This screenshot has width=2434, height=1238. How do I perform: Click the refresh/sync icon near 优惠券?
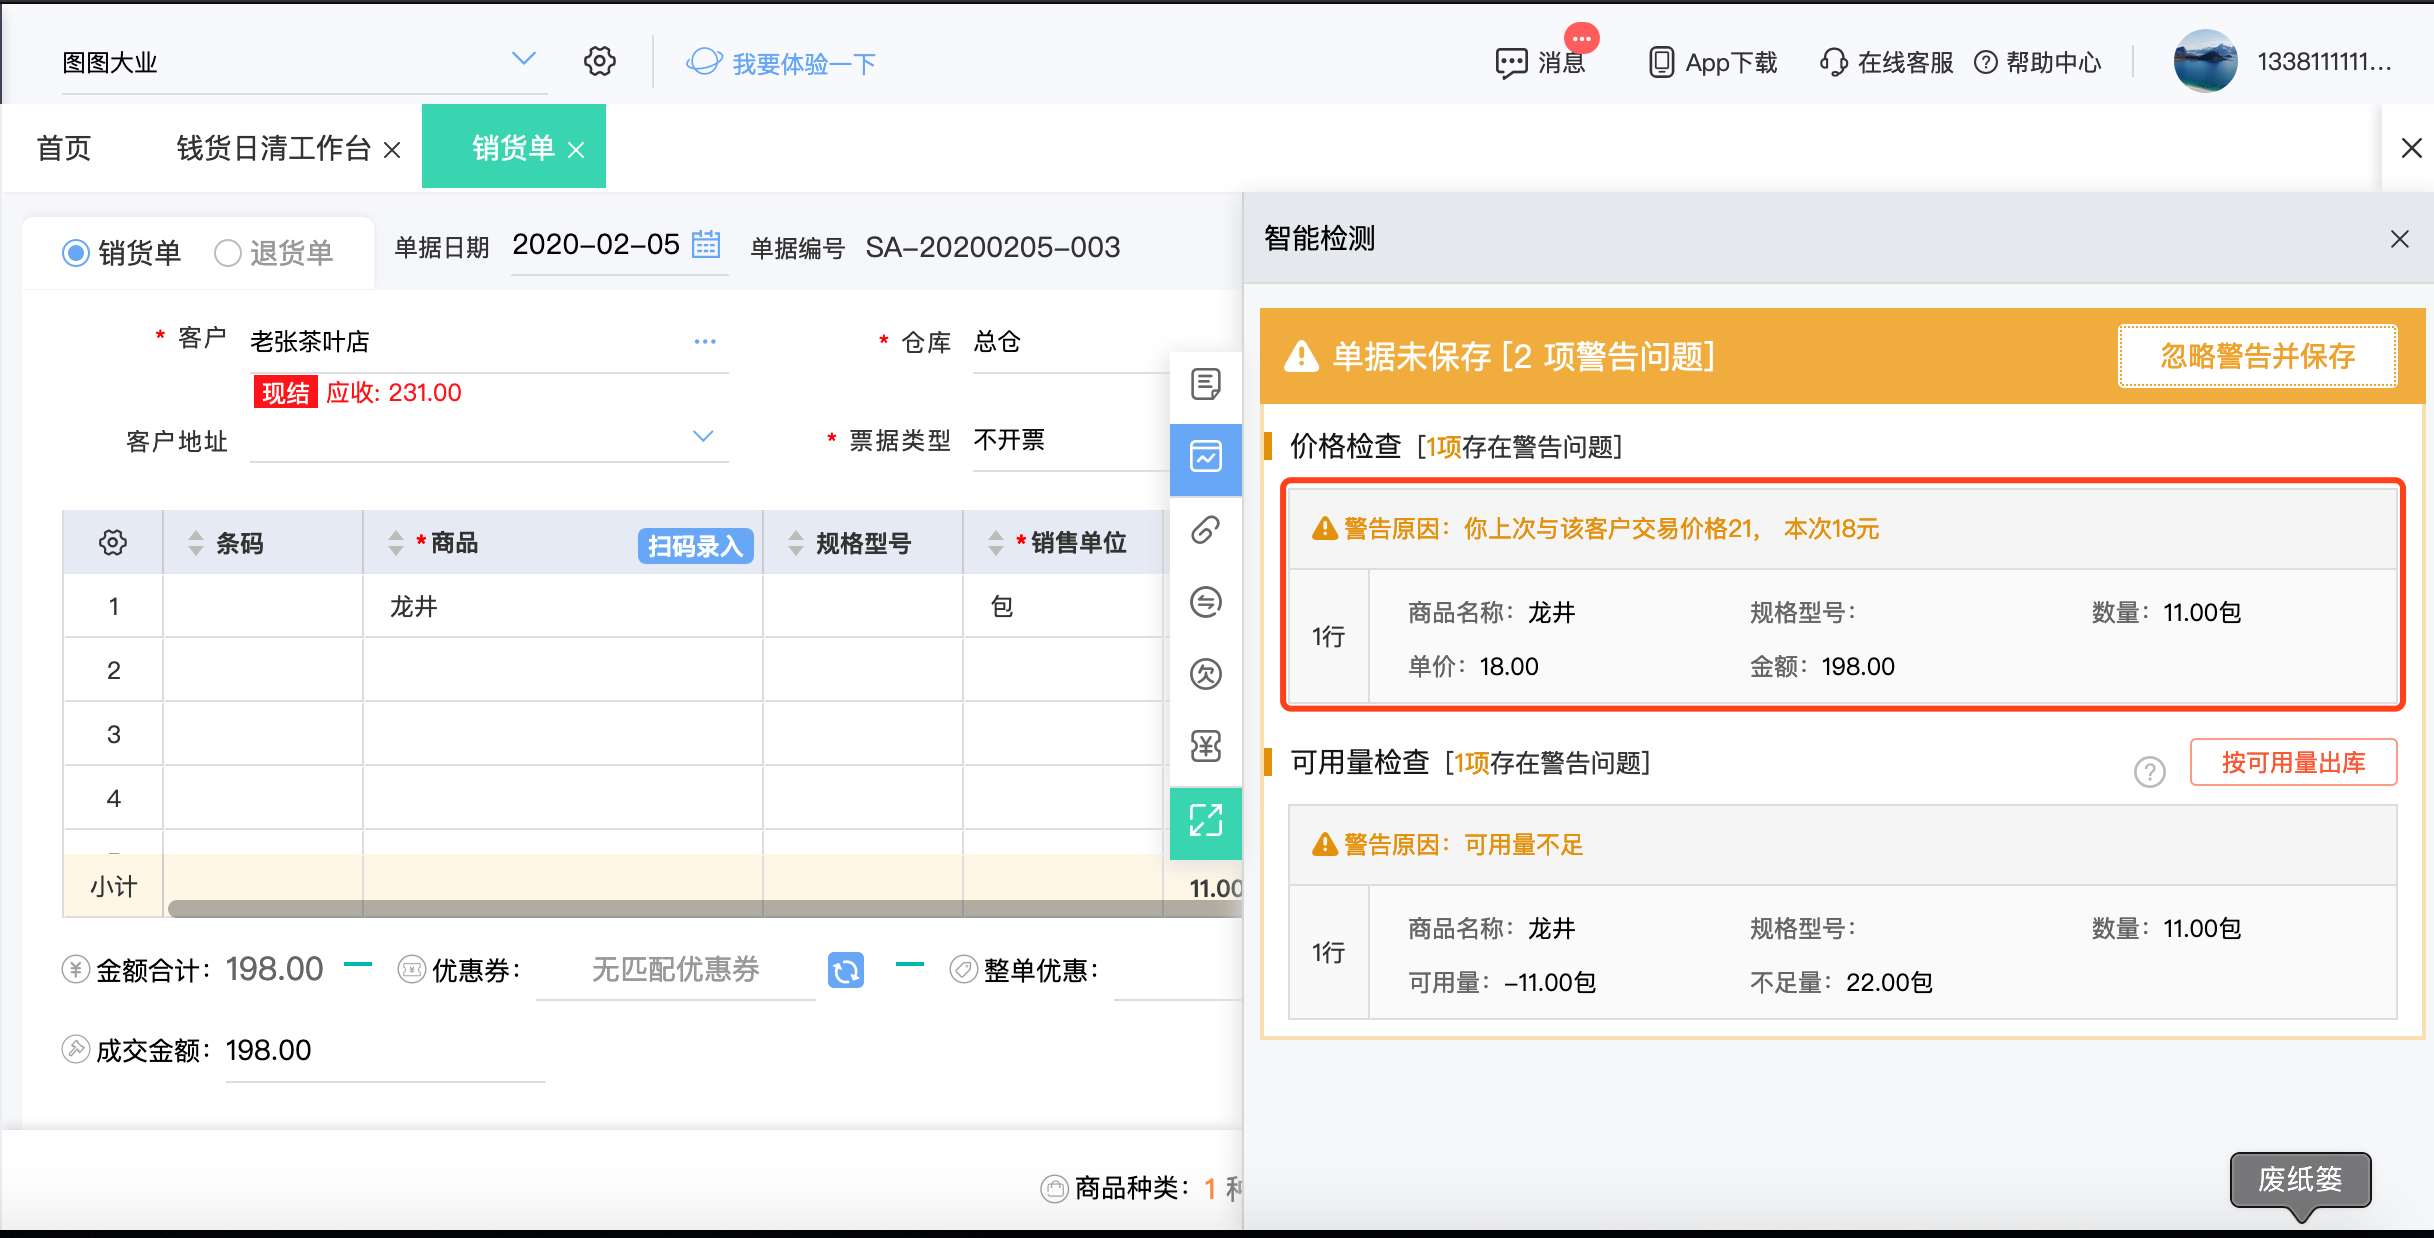click(848, 970)
